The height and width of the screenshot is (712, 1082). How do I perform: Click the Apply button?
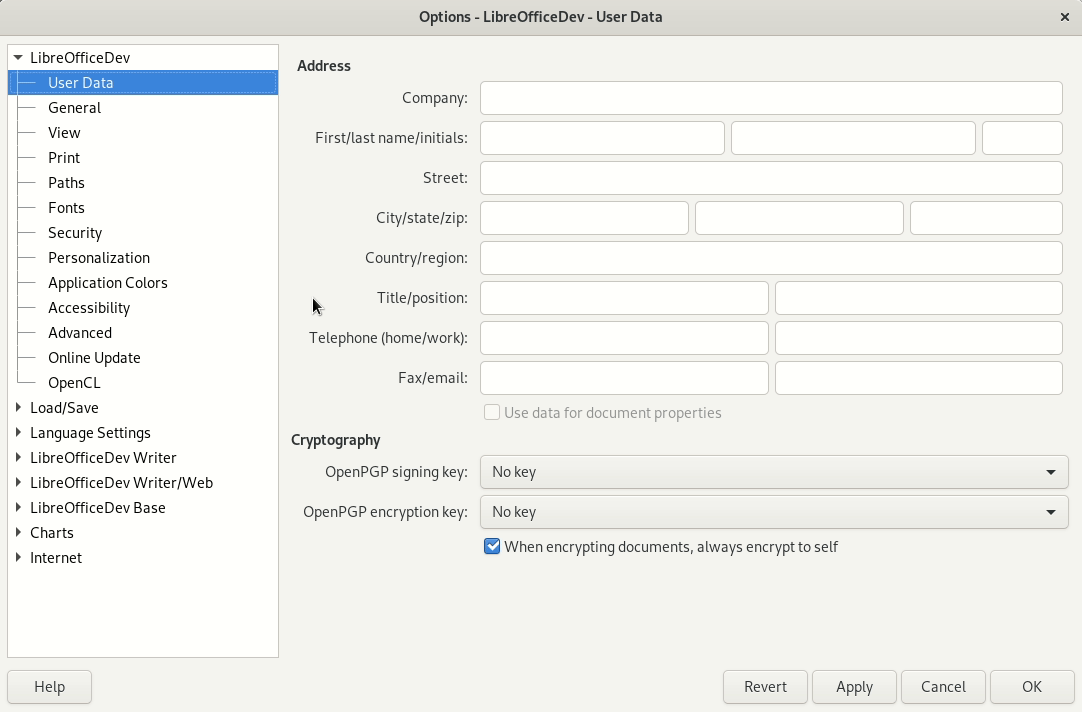pyautogui.click(x=854, y=687)
